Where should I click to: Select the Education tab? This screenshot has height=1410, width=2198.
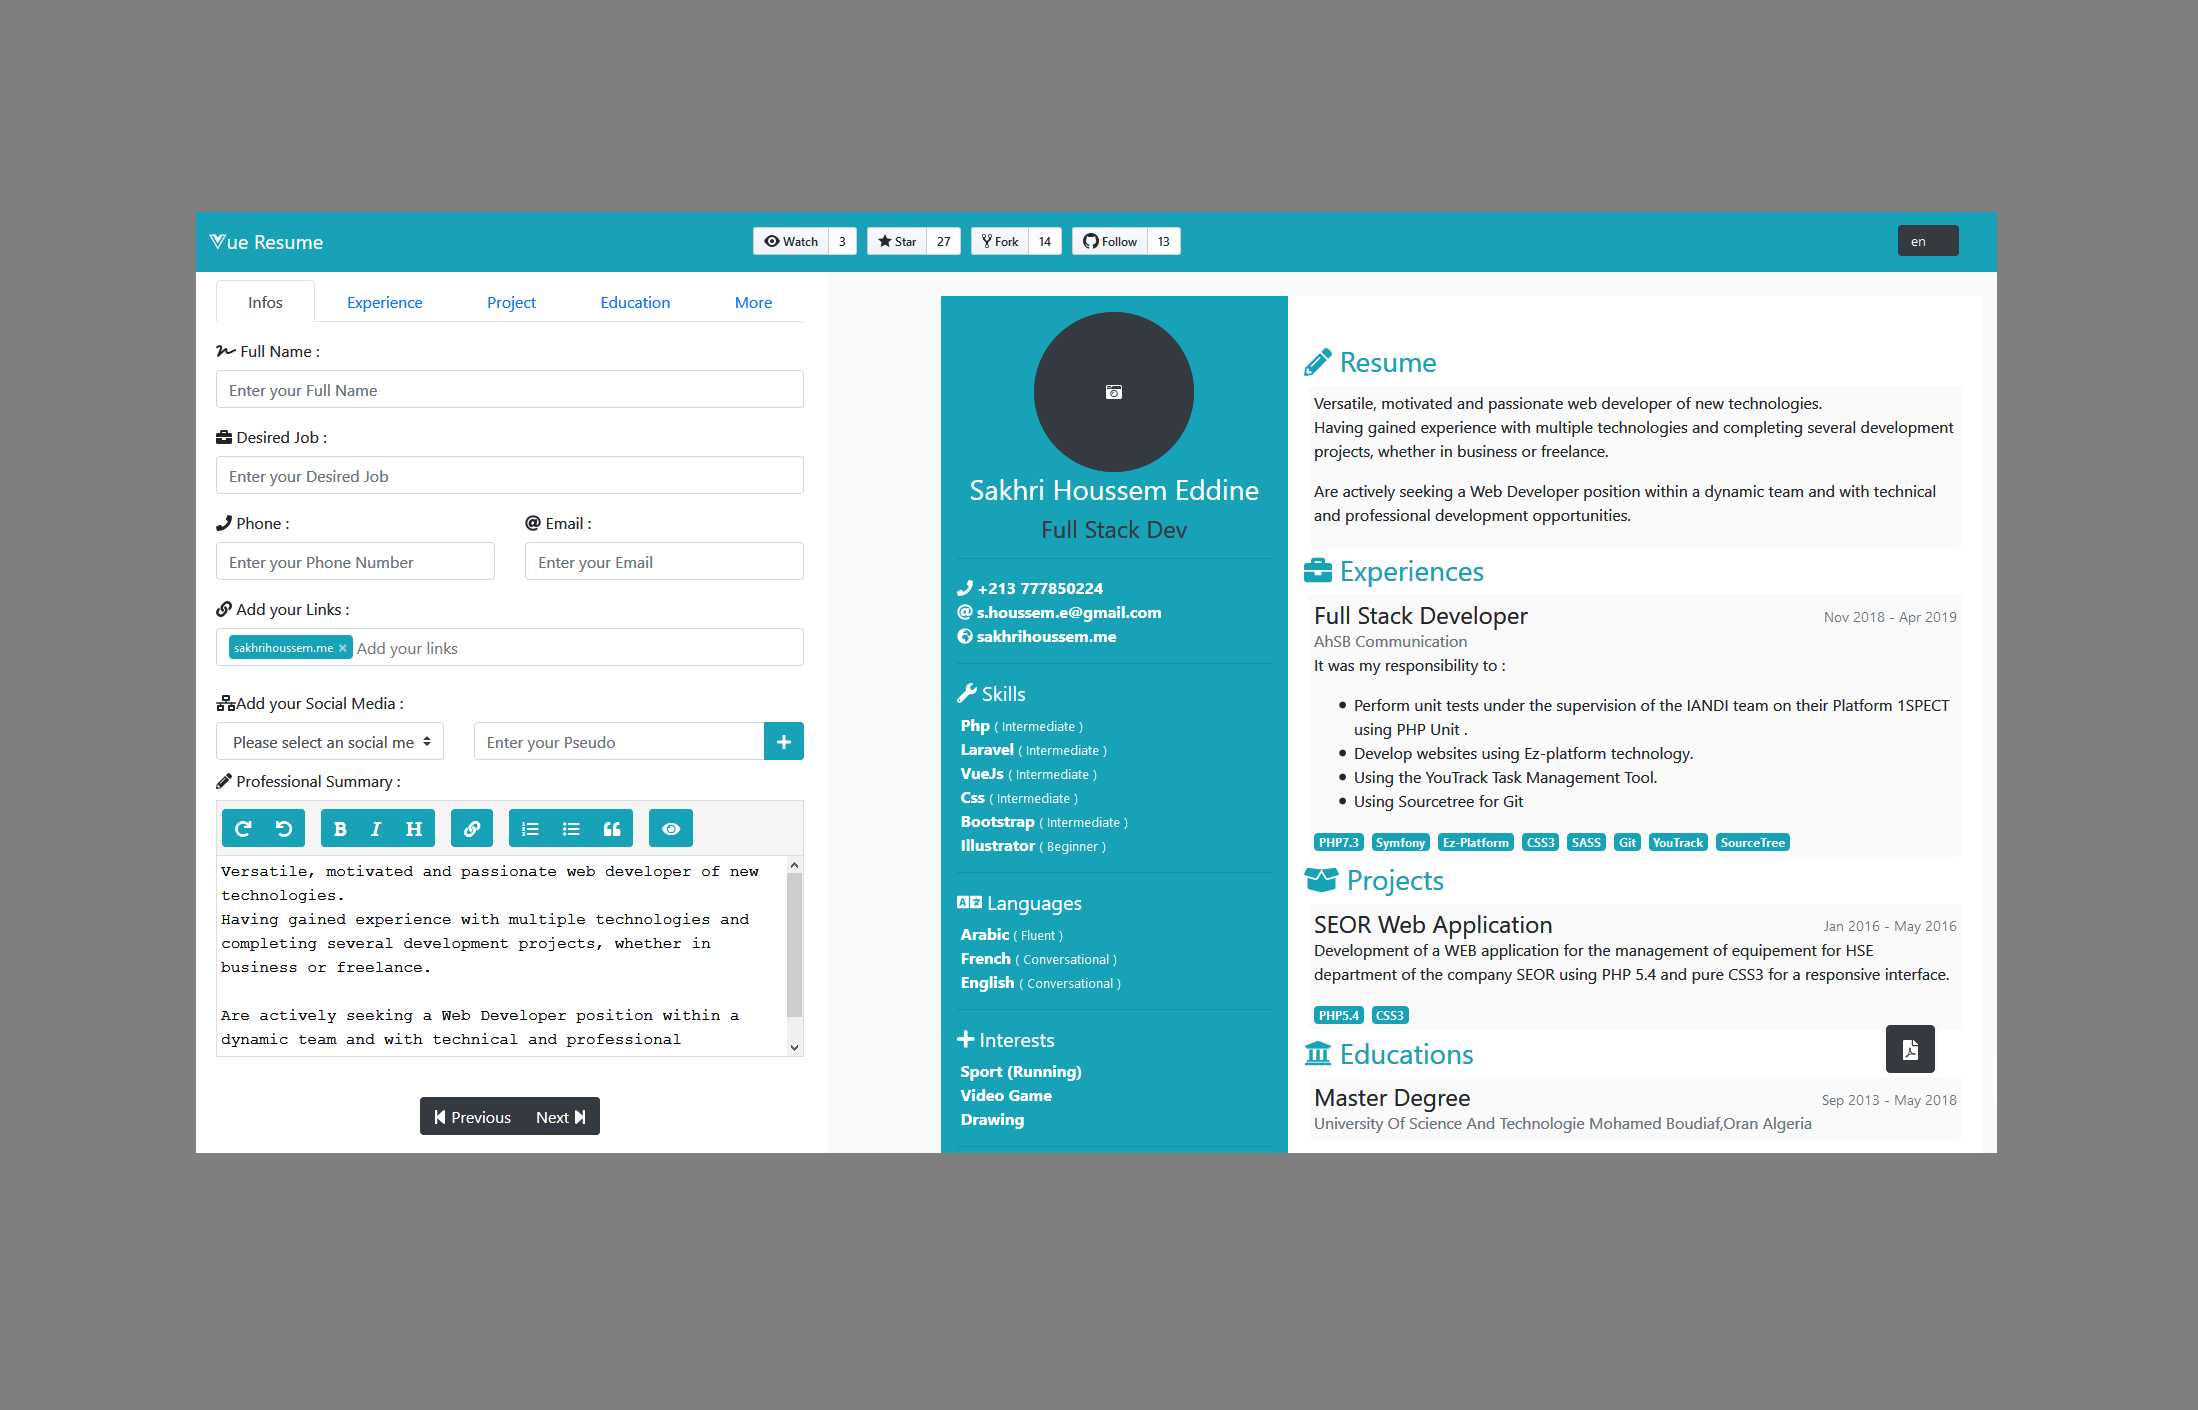(x=631, y=301)
